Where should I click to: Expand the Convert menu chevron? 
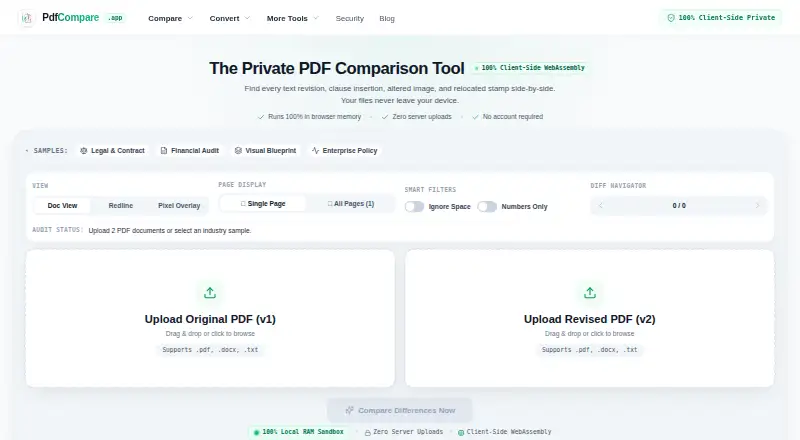[247, 18]
